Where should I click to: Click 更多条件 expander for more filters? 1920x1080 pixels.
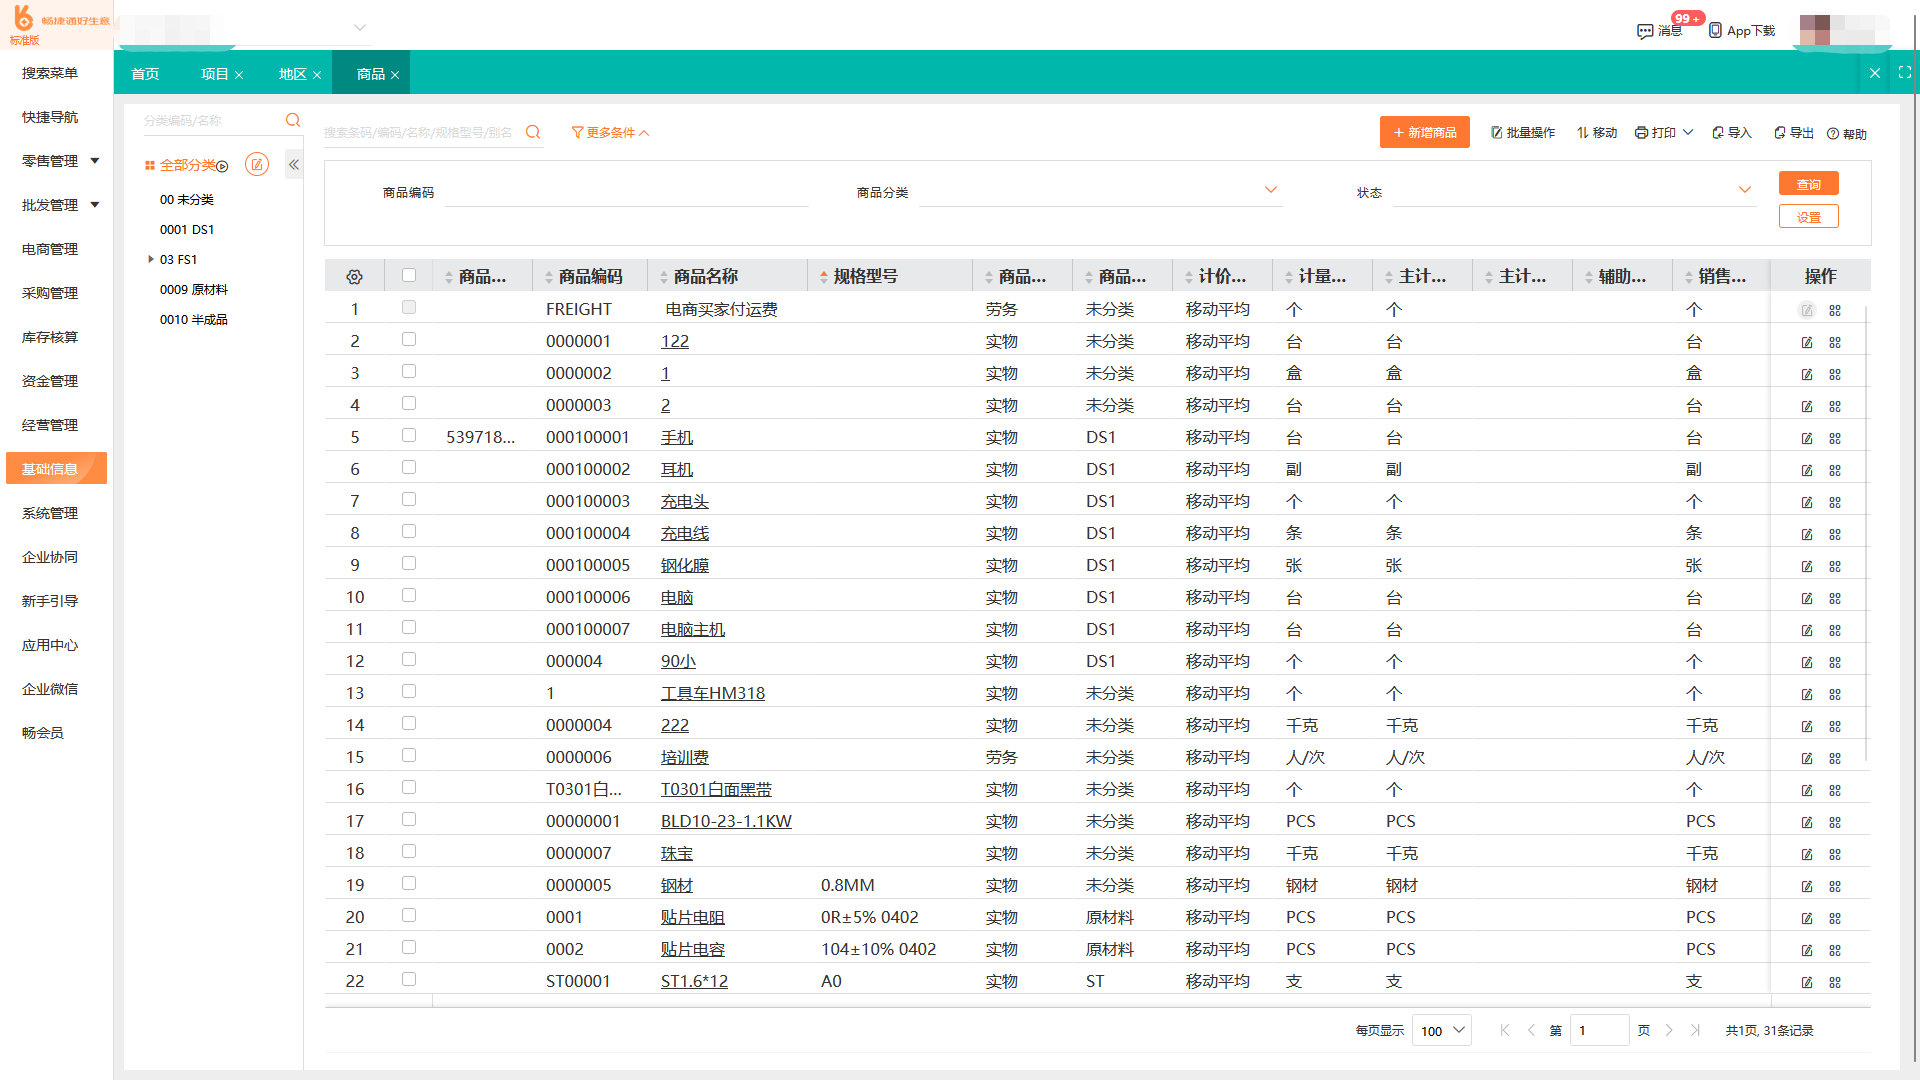click(x=611, y=131)
